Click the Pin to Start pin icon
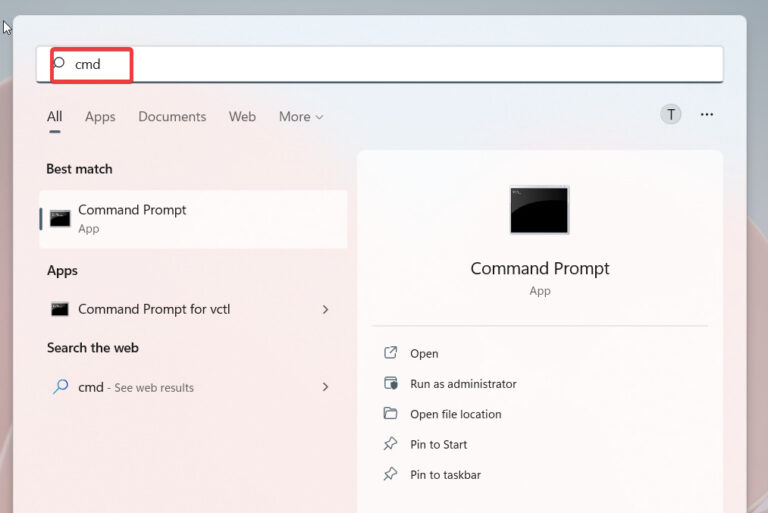Viewport: 768px width, 513px height. (390, 443)
